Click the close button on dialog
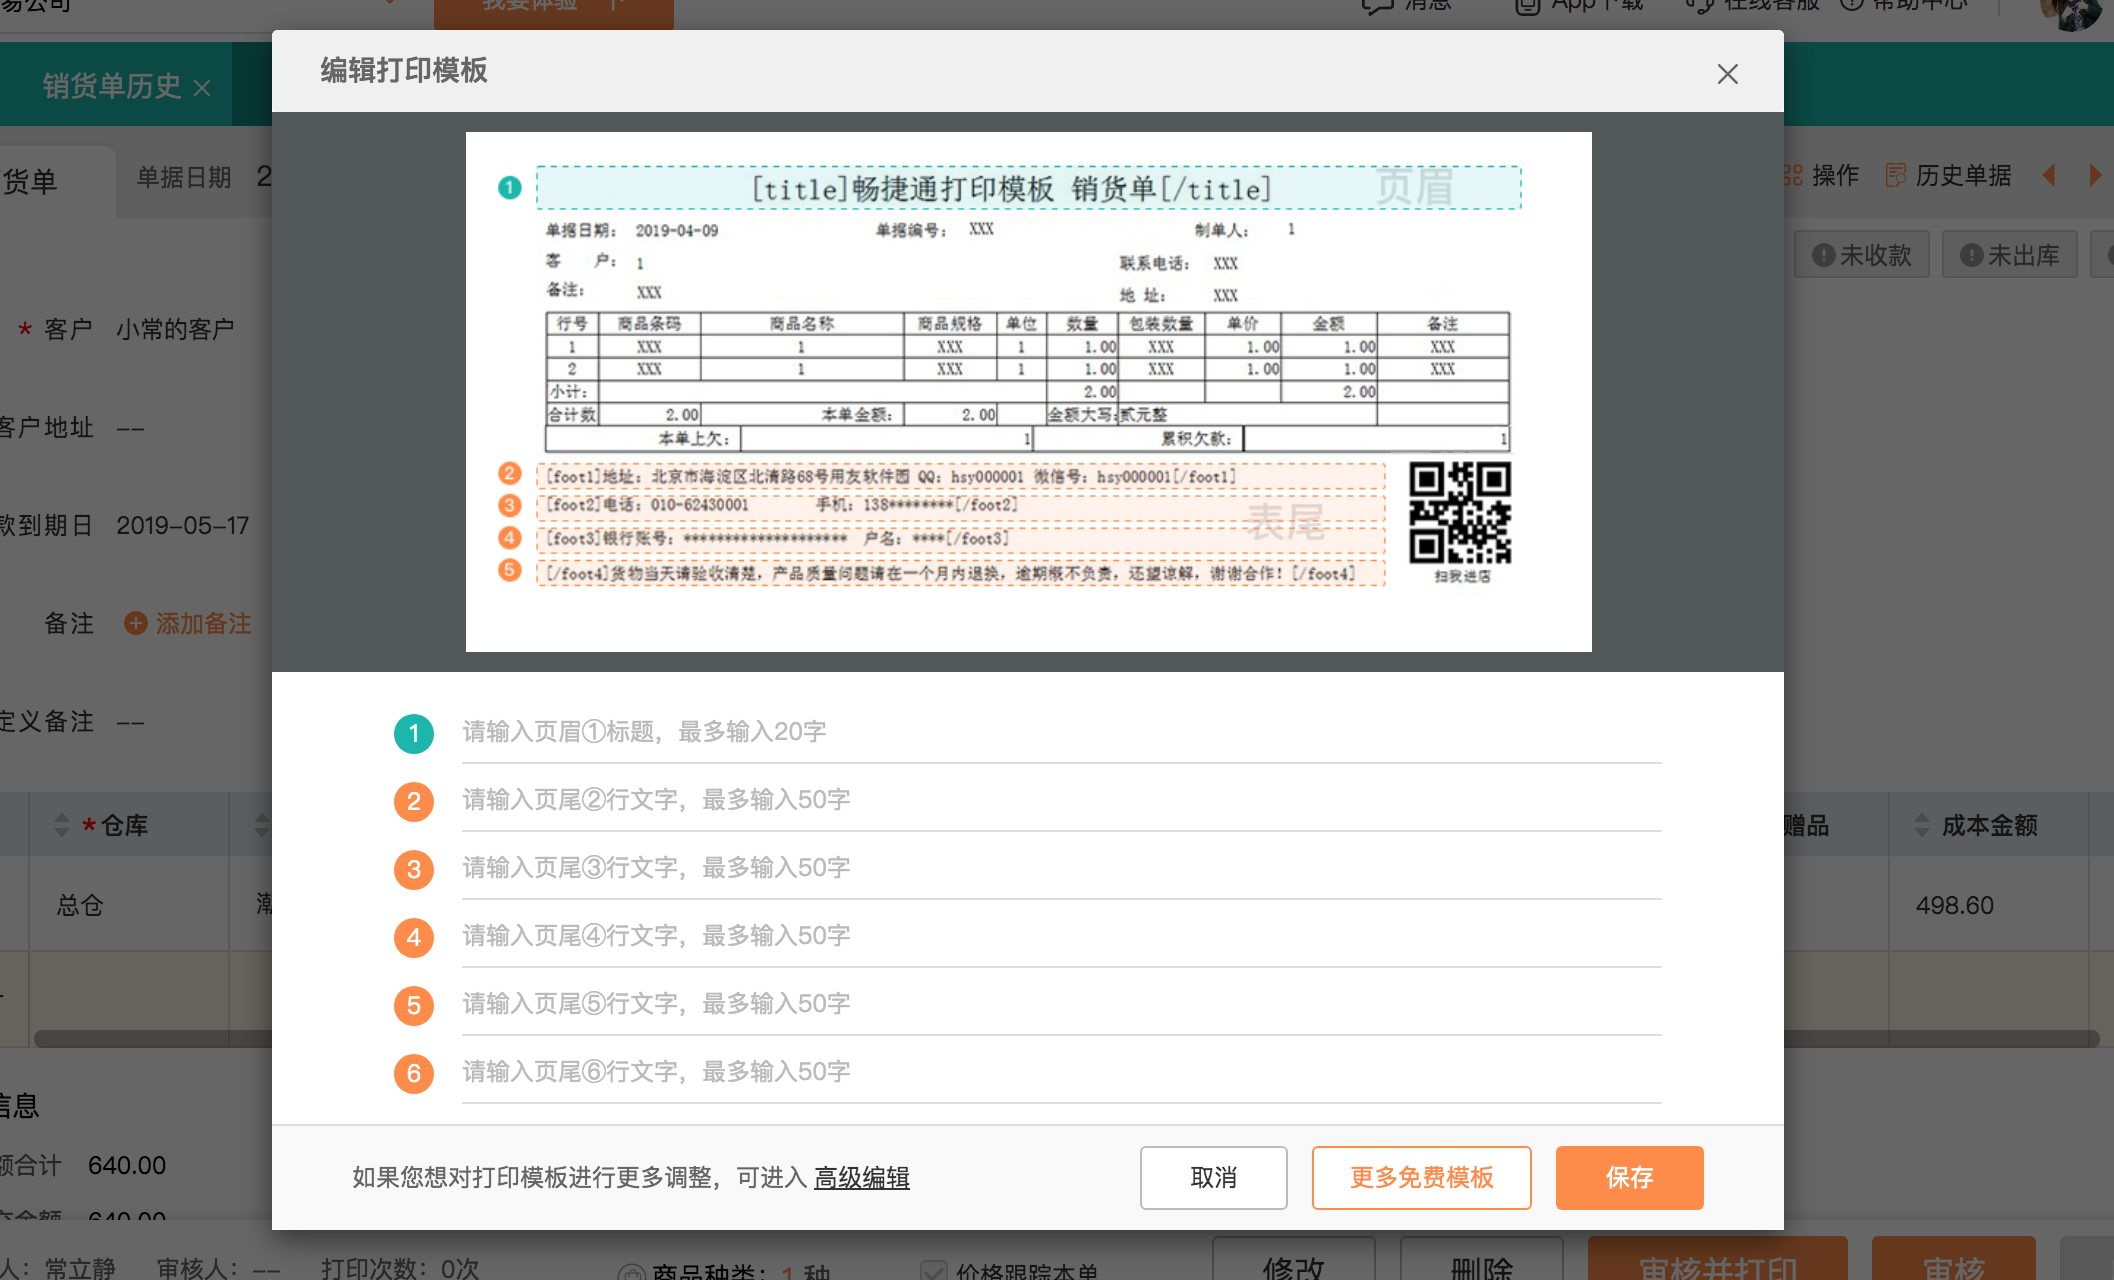The height and width of the screenshot is (1280, 2114). [x=1727, y=74]
